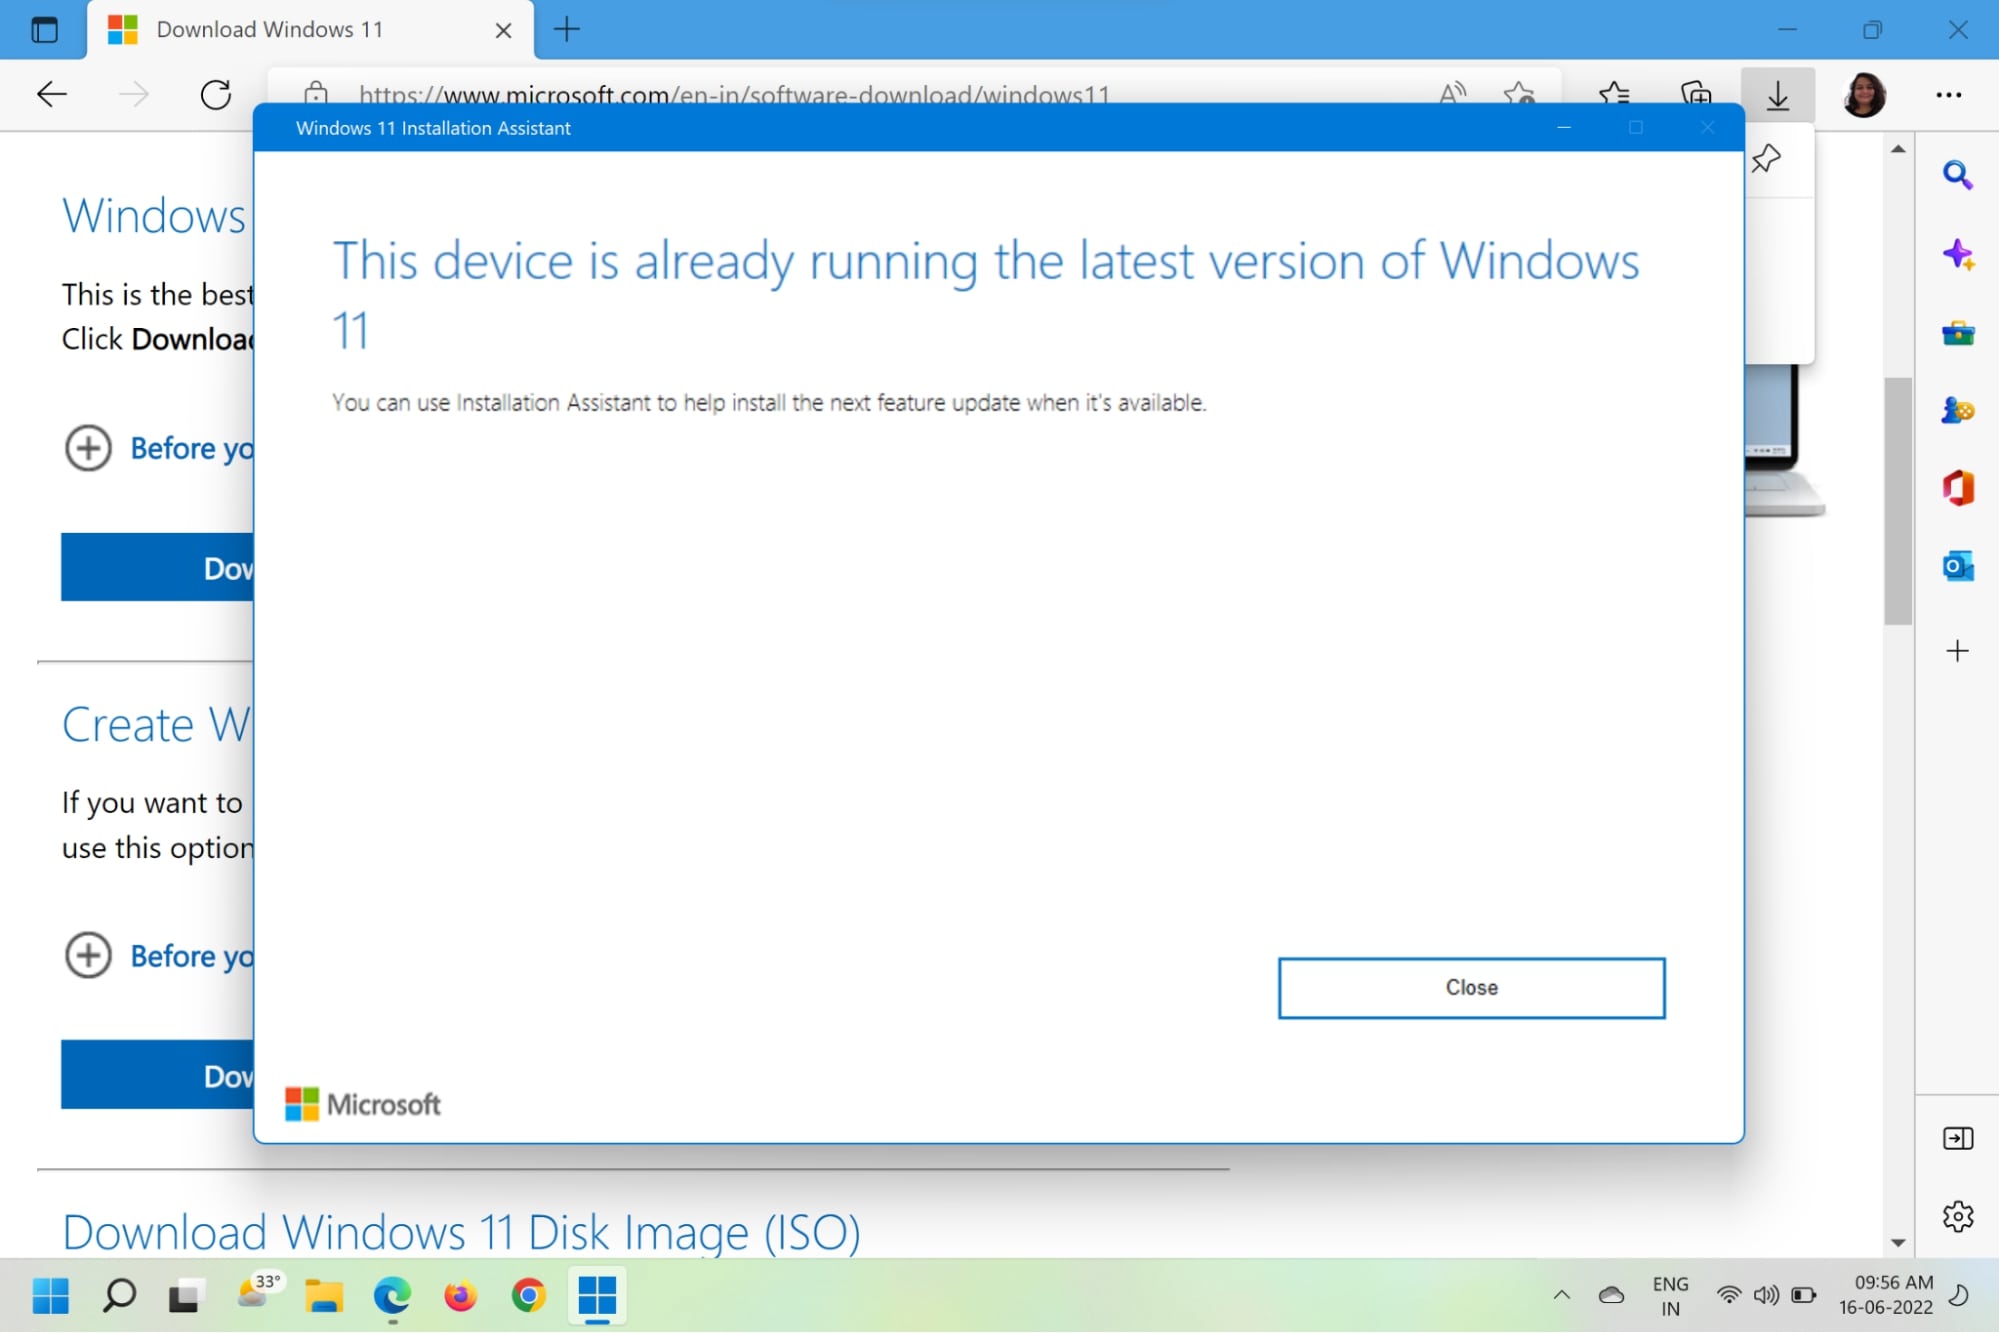This screenshot has width=1999, height=1333.
Task: Launch Google Chrome from the taskbar
Action: (x=527, y=1296)
